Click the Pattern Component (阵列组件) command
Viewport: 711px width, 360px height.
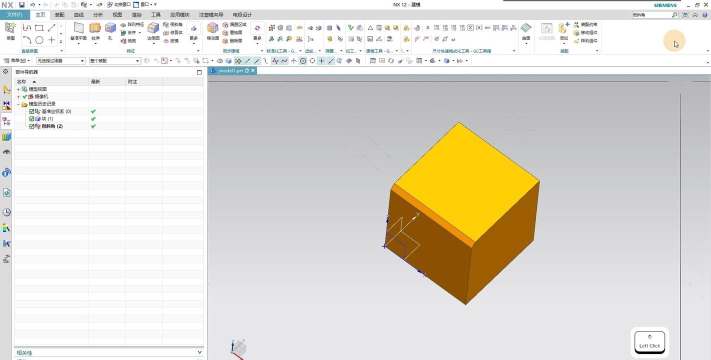tap(585, 41)
